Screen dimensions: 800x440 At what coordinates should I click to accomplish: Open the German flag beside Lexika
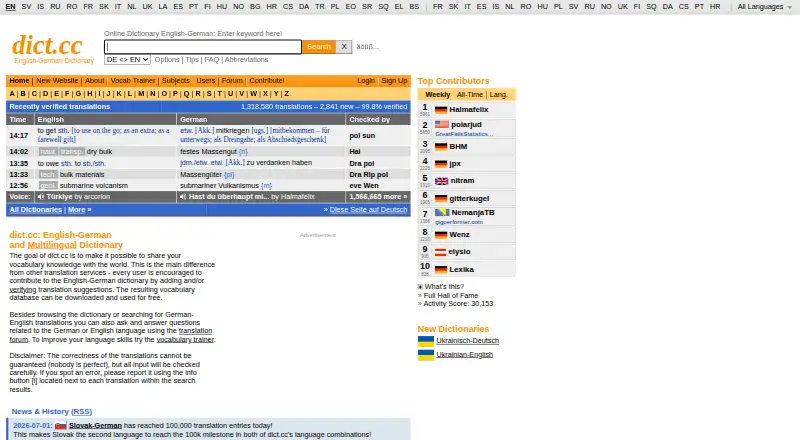(441, 270)
